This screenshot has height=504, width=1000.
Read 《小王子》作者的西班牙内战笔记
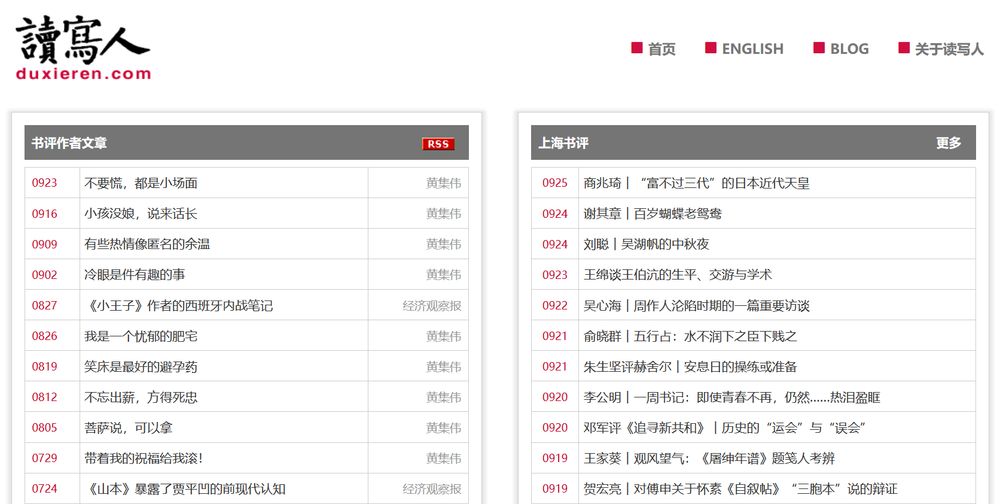(178, 306)
